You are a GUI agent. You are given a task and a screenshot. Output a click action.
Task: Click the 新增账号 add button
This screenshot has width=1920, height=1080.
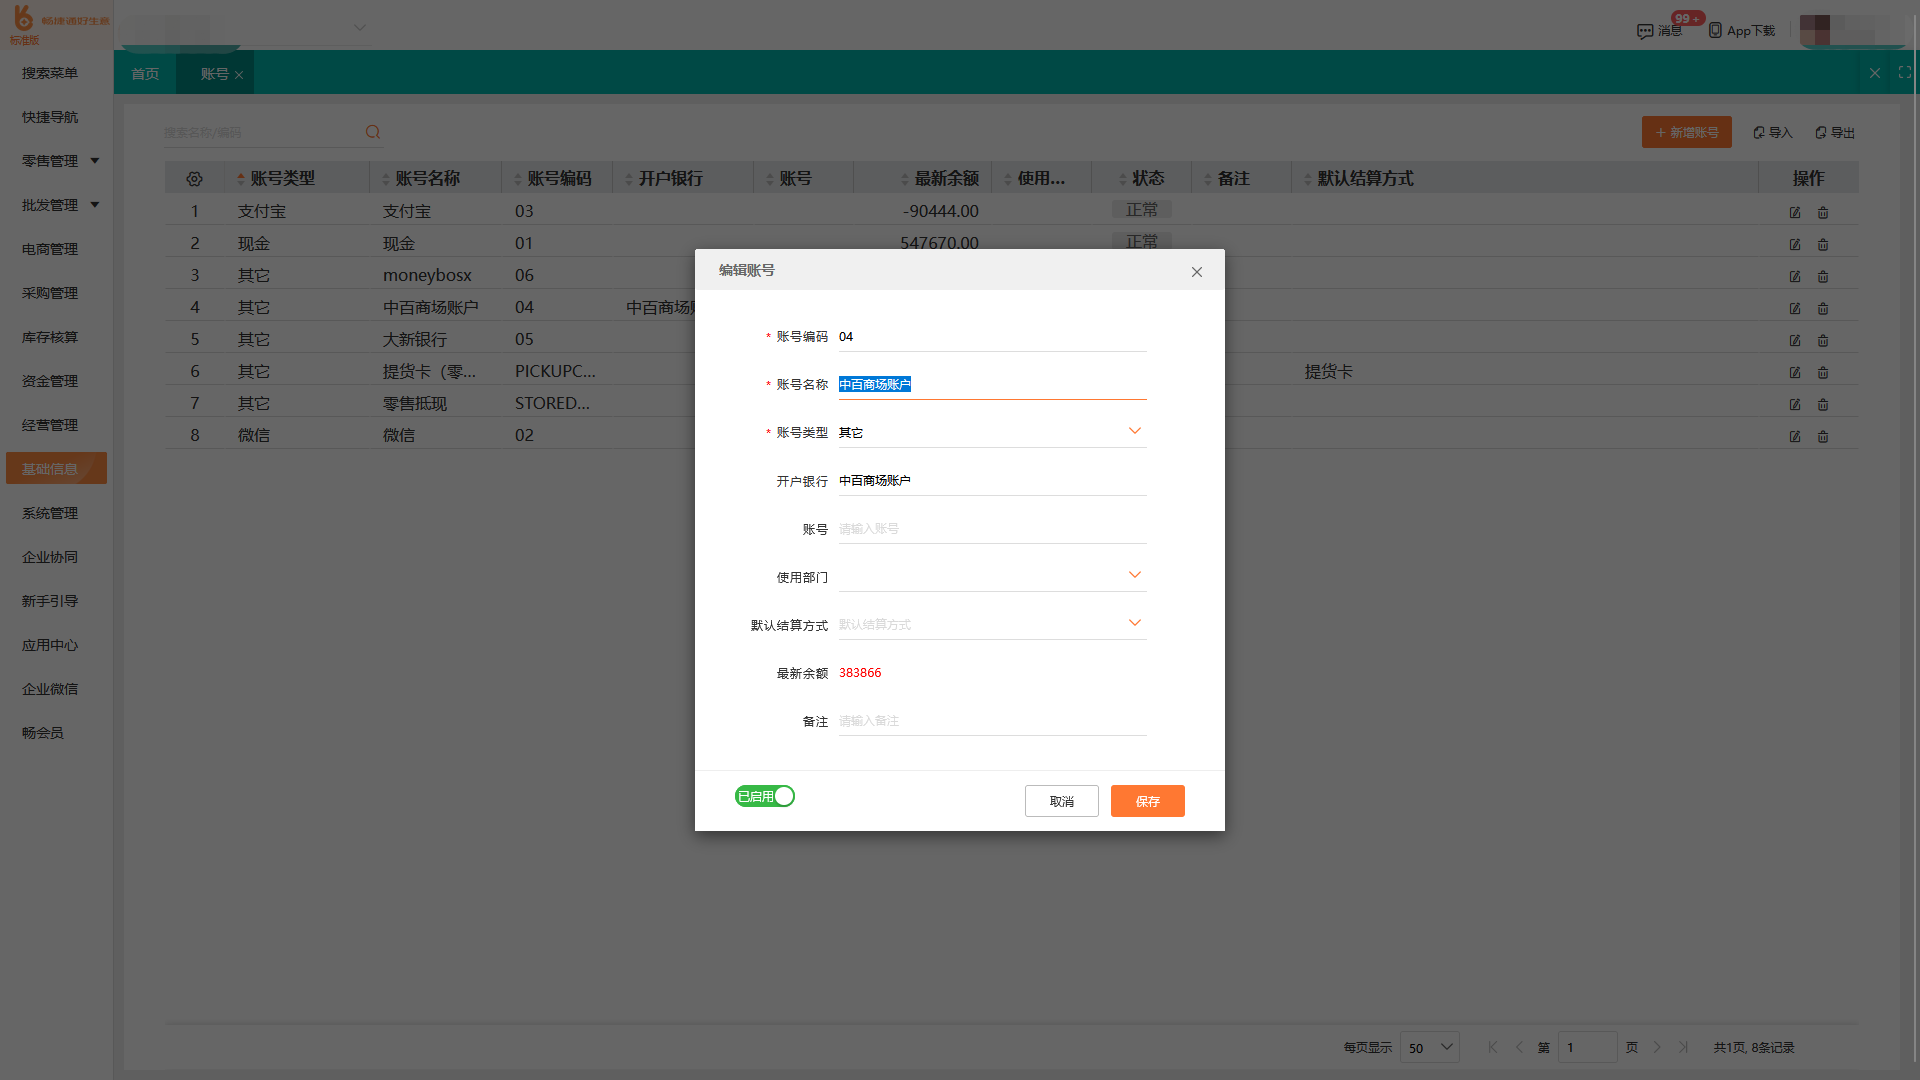tap(1688, 132)
